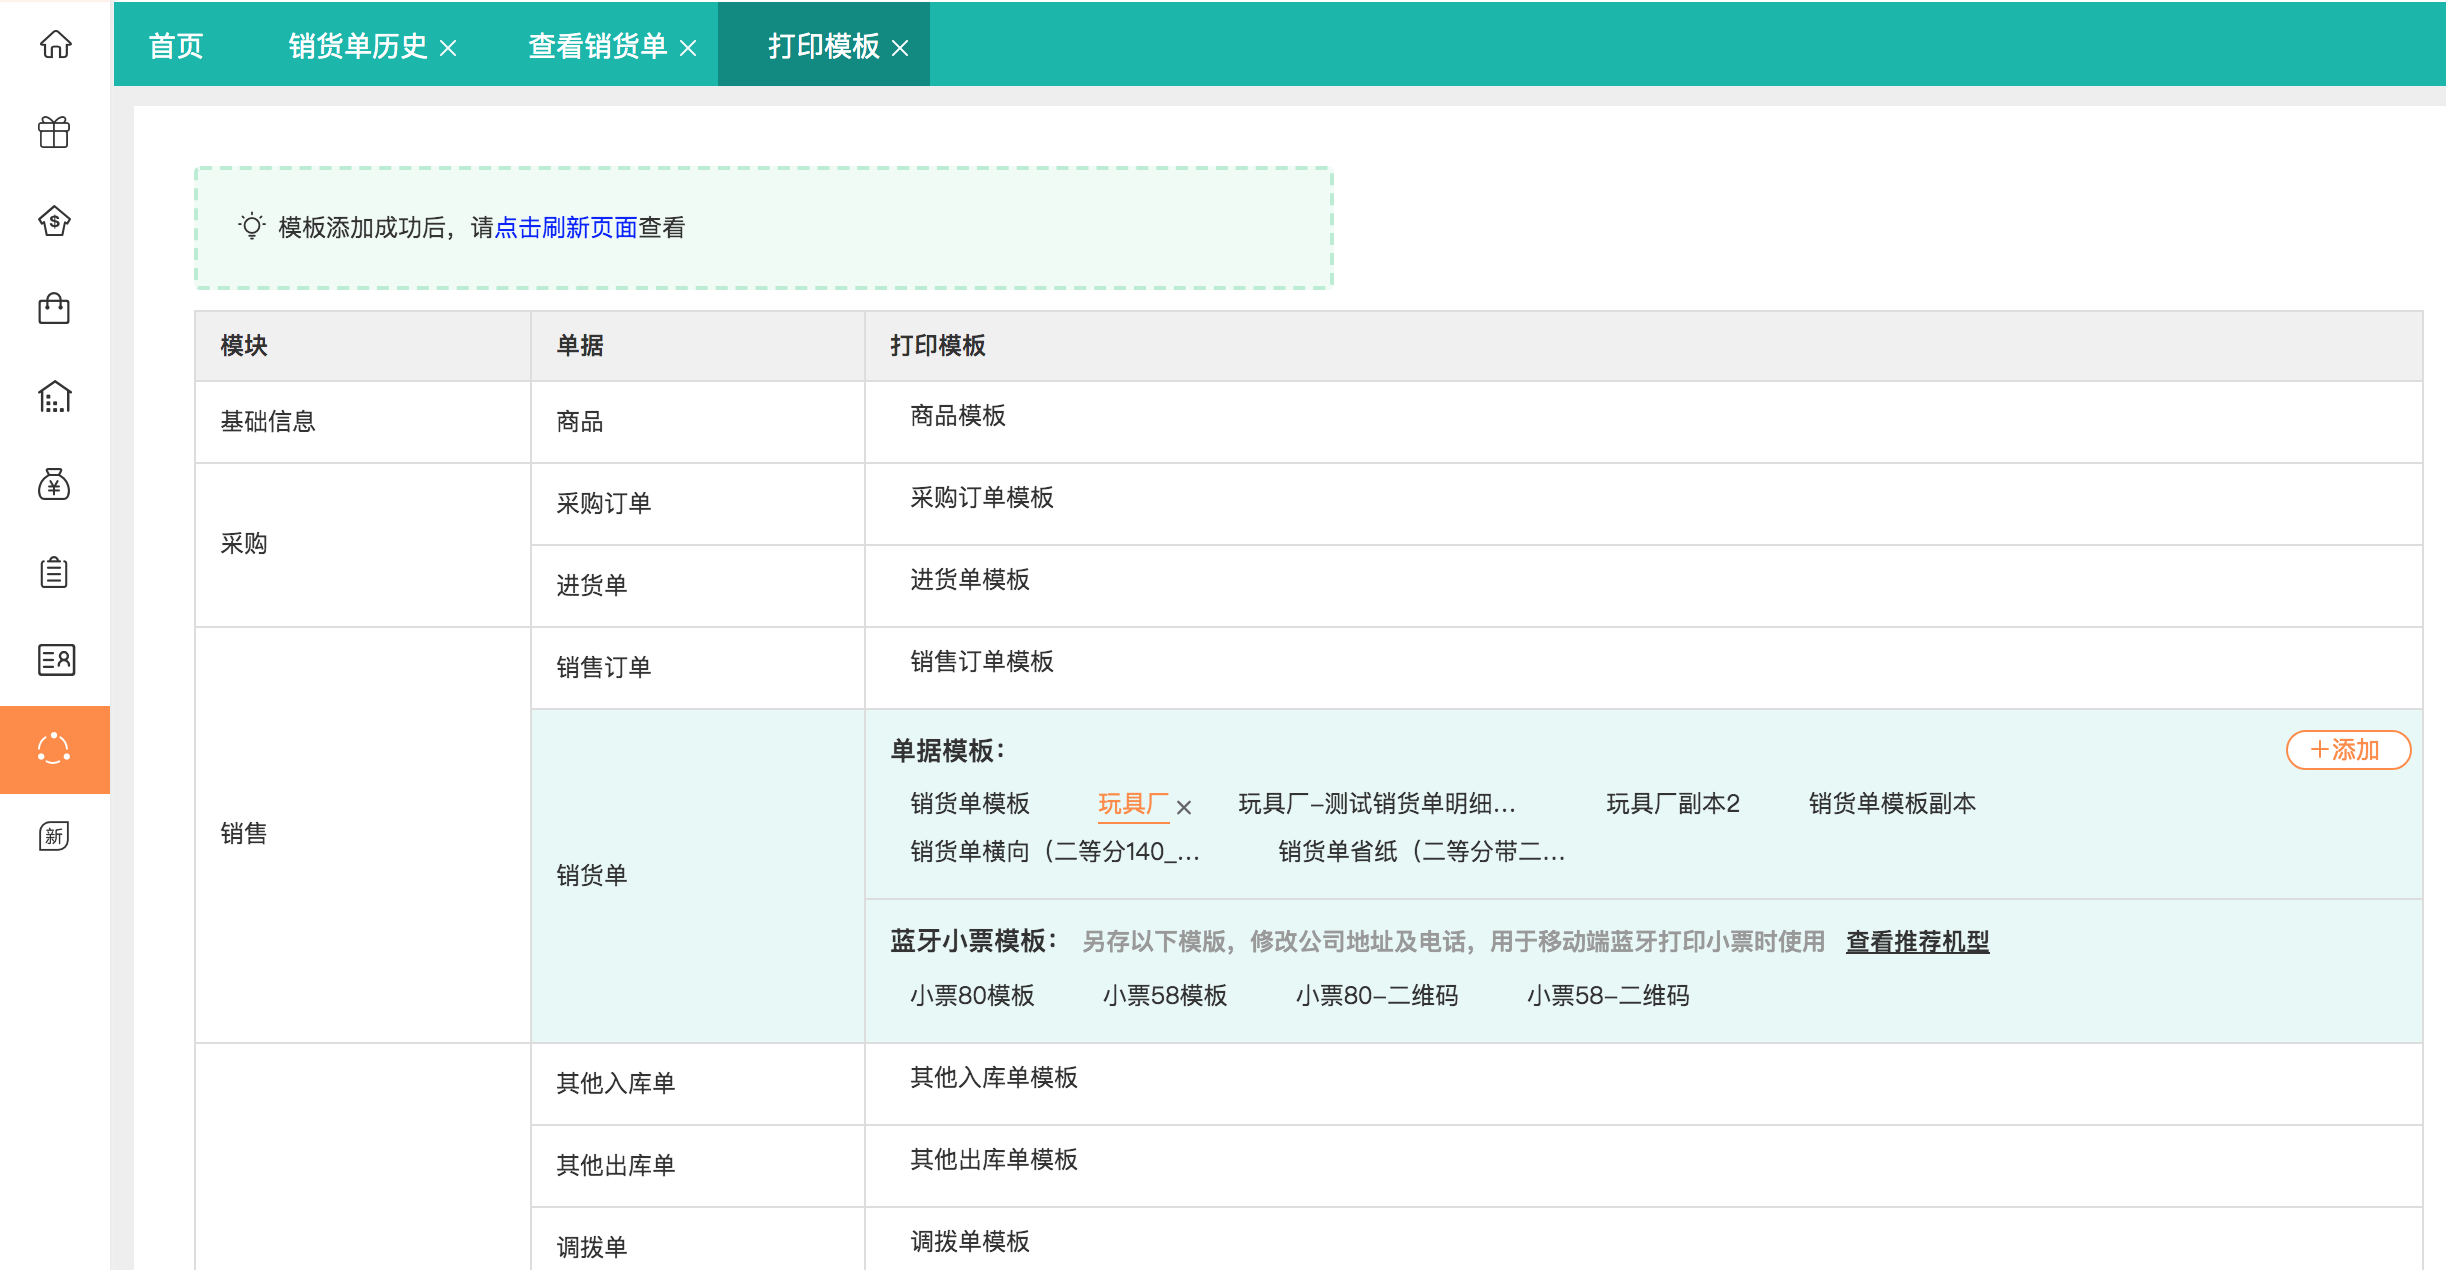The width and height of the screenshot is (2446, 1270).
Task: Click the shopping bag sidebar icon
Action: tap(55, 307)
